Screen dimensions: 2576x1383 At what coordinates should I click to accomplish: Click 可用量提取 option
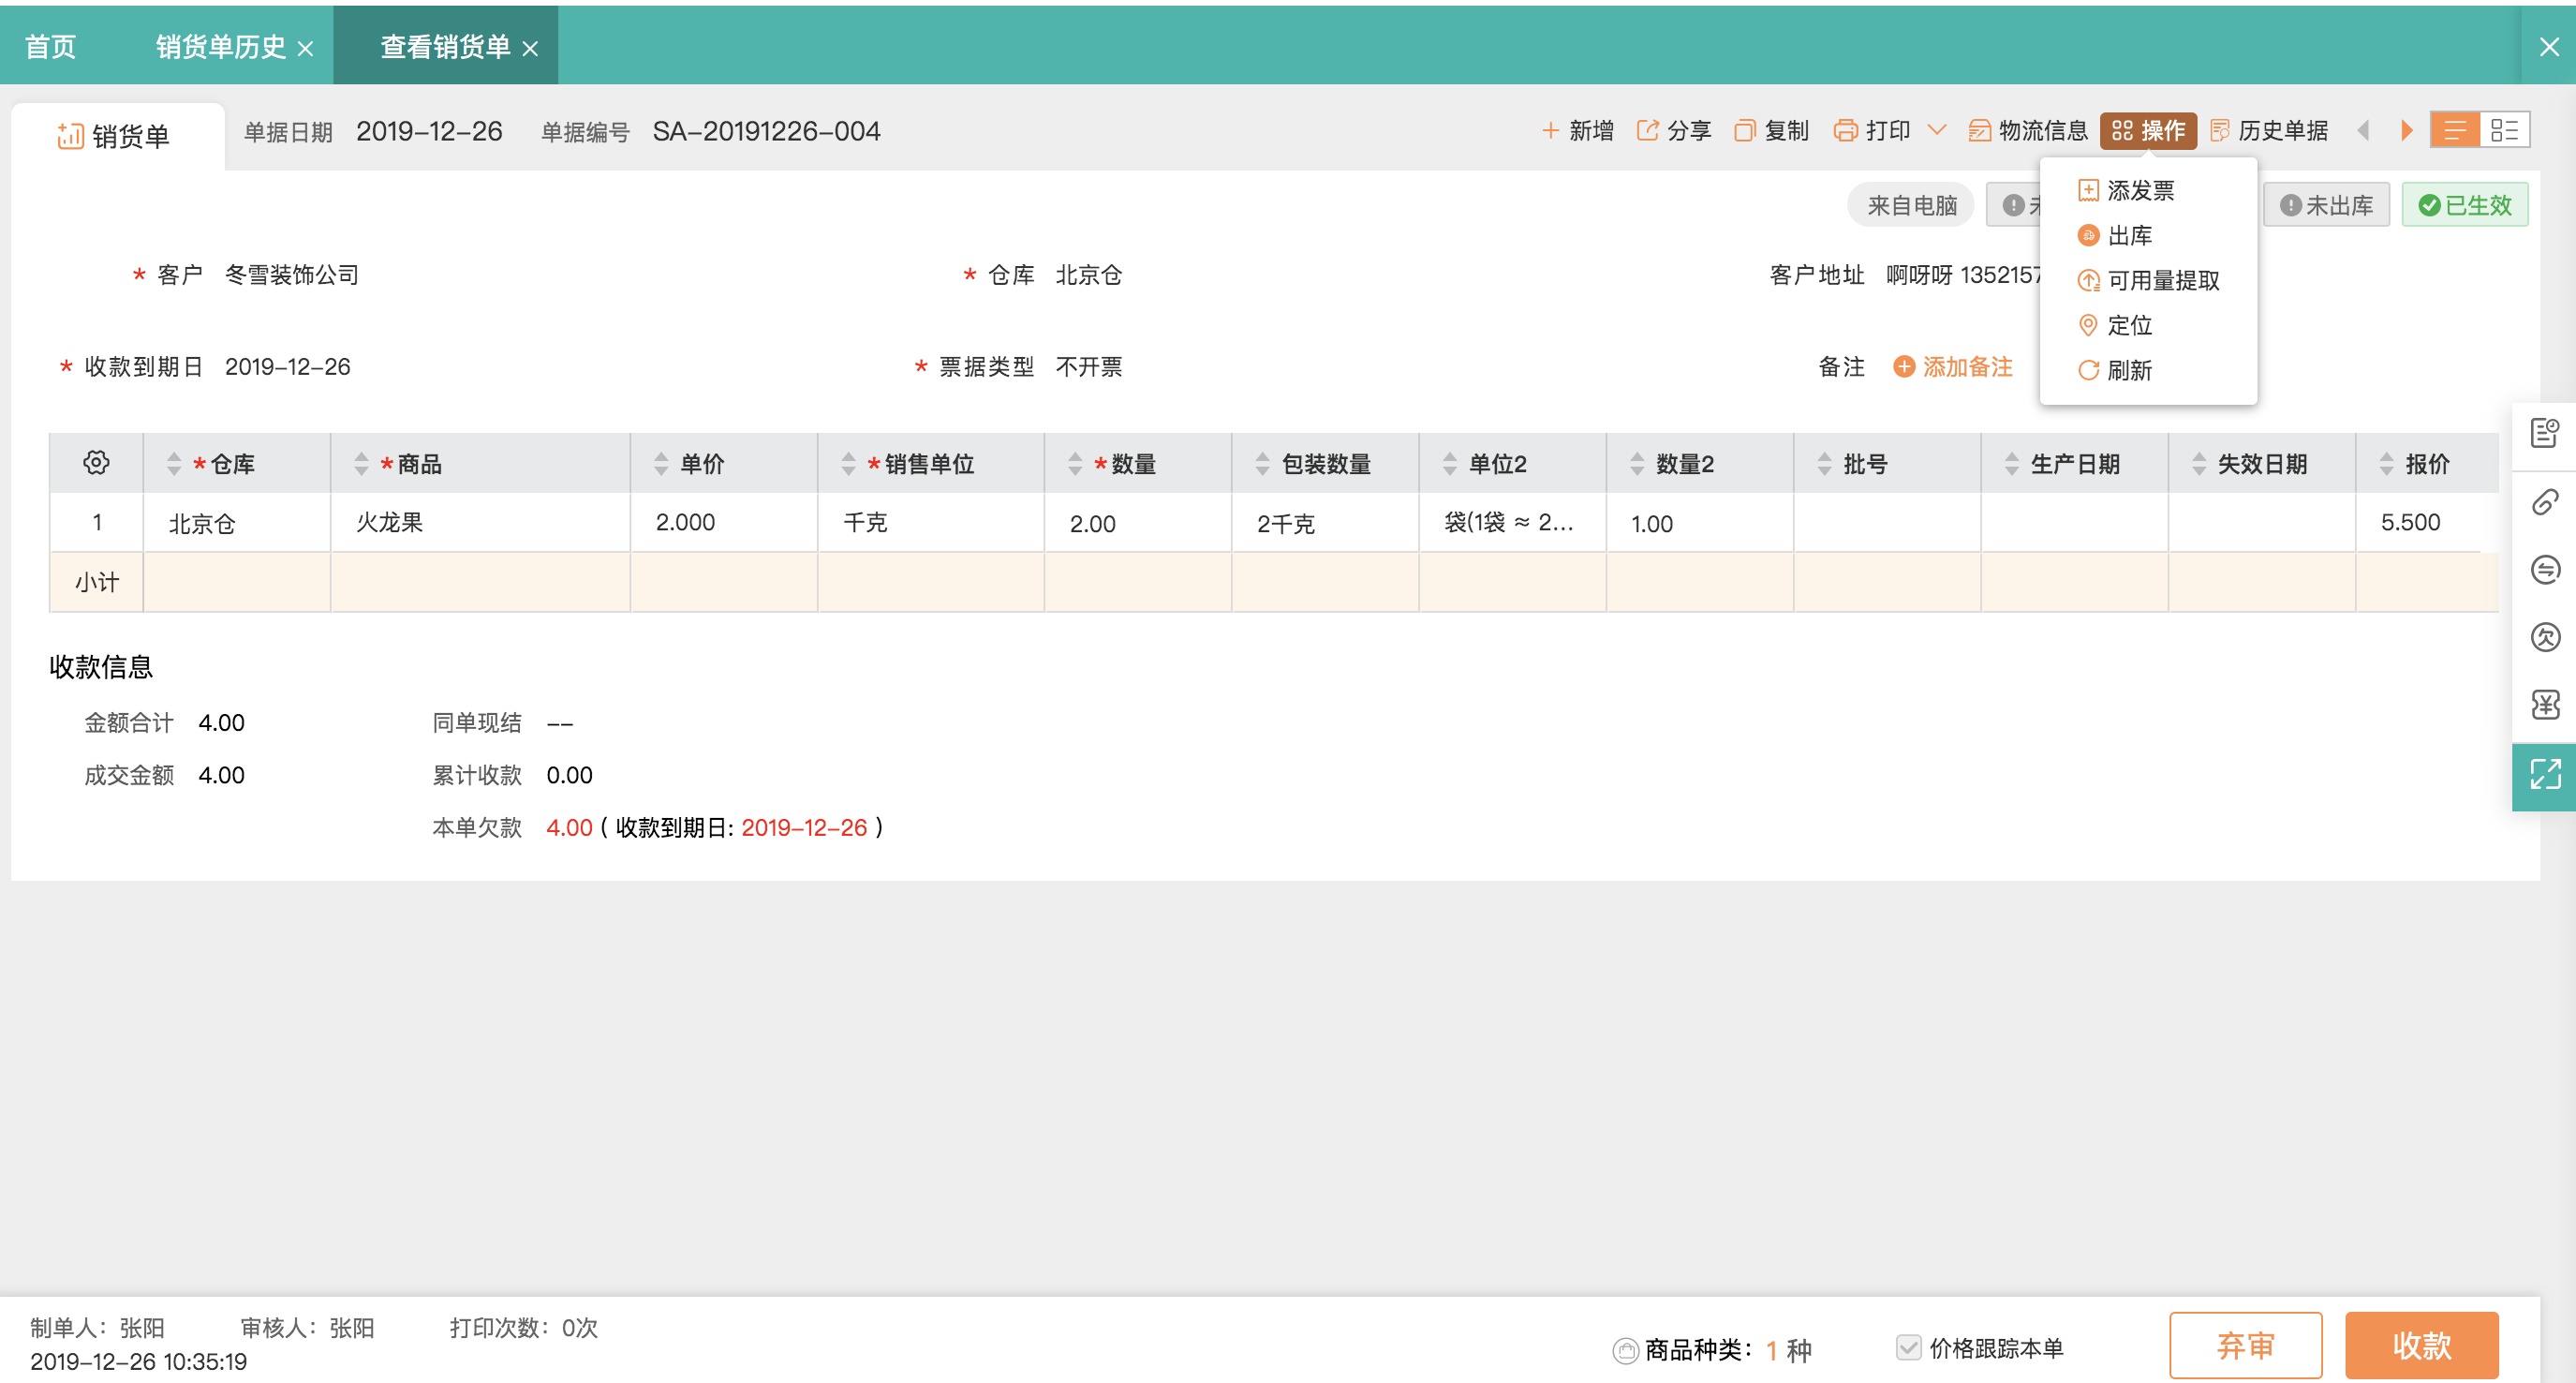2155,279
